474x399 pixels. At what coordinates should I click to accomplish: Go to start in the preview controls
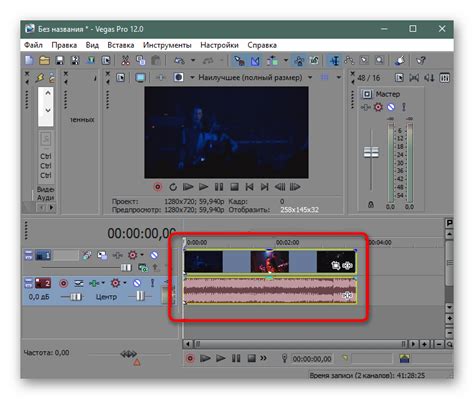[249, 187]
